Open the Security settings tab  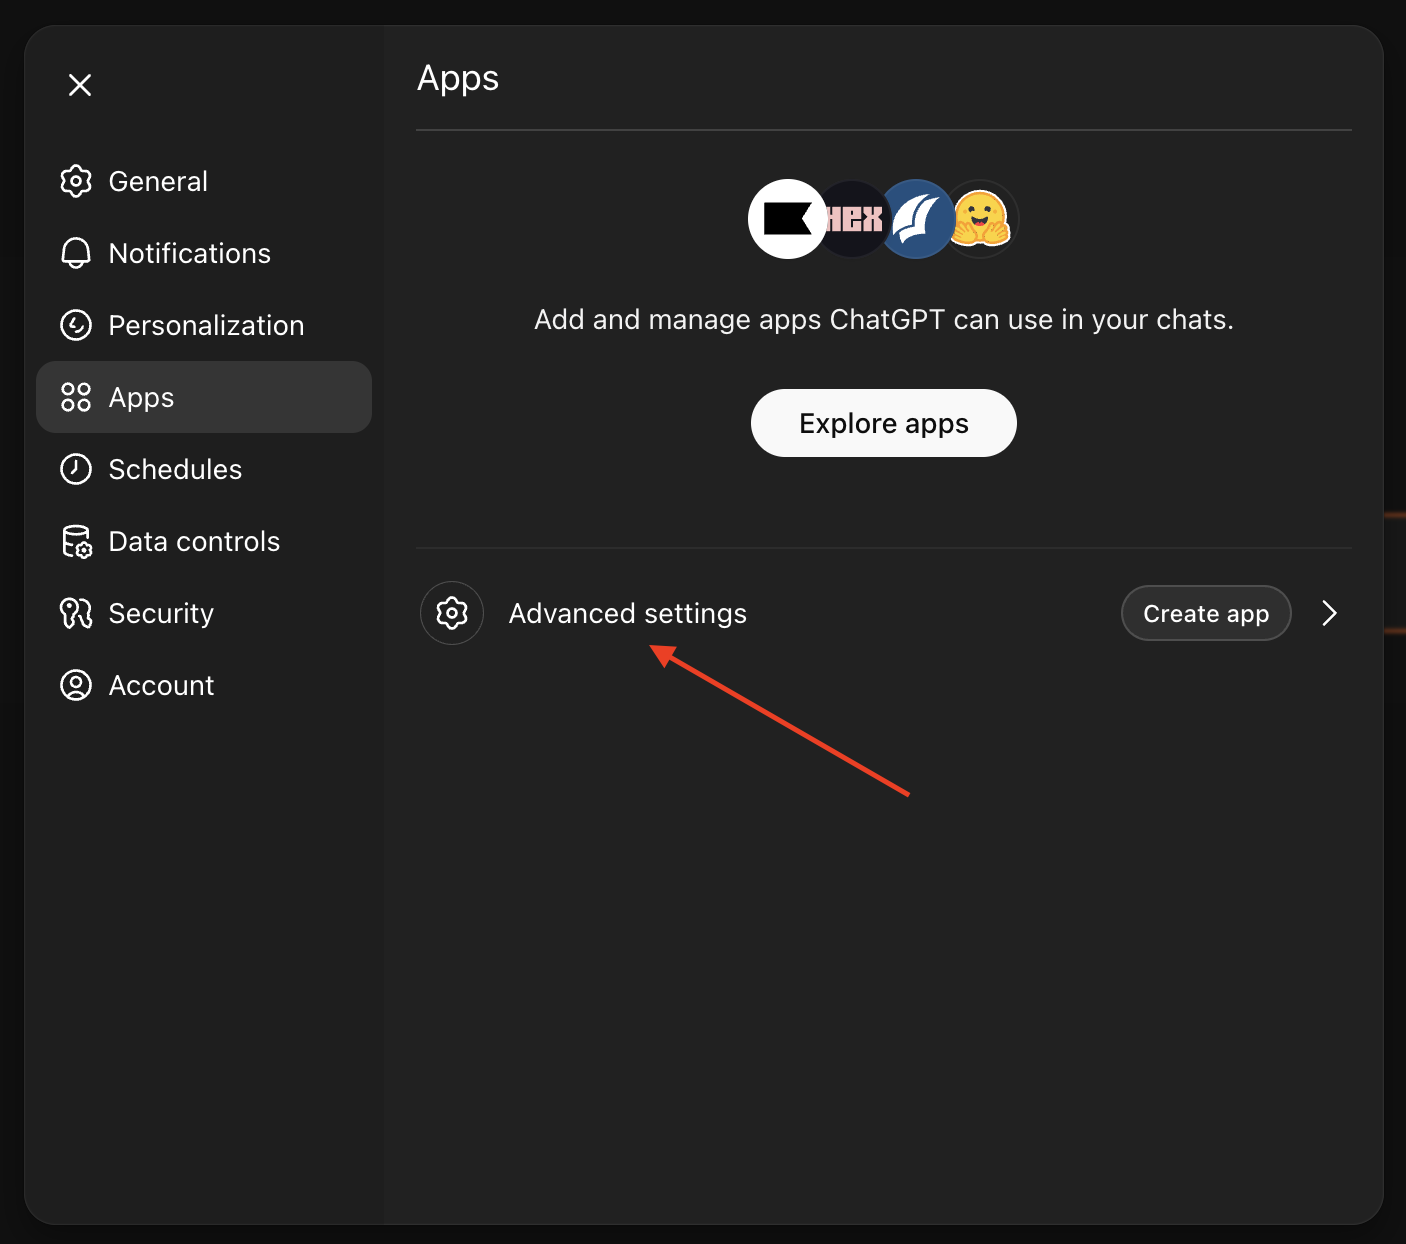[161, 613]
